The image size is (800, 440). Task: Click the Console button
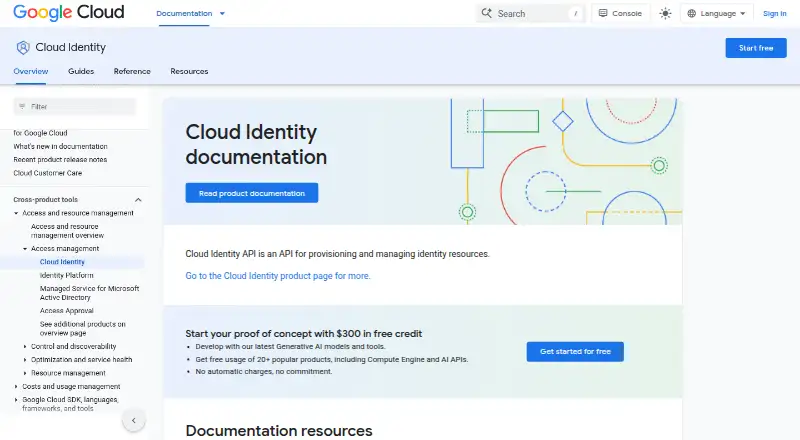pos(620,14)
